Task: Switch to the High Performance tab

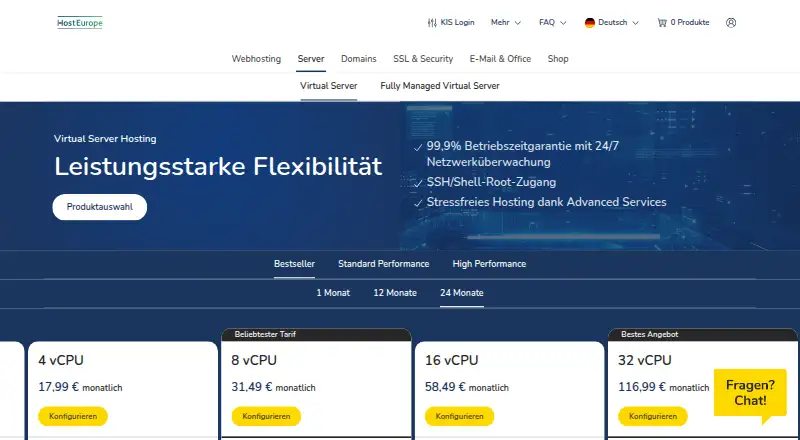Action: [x=489, y=264]
